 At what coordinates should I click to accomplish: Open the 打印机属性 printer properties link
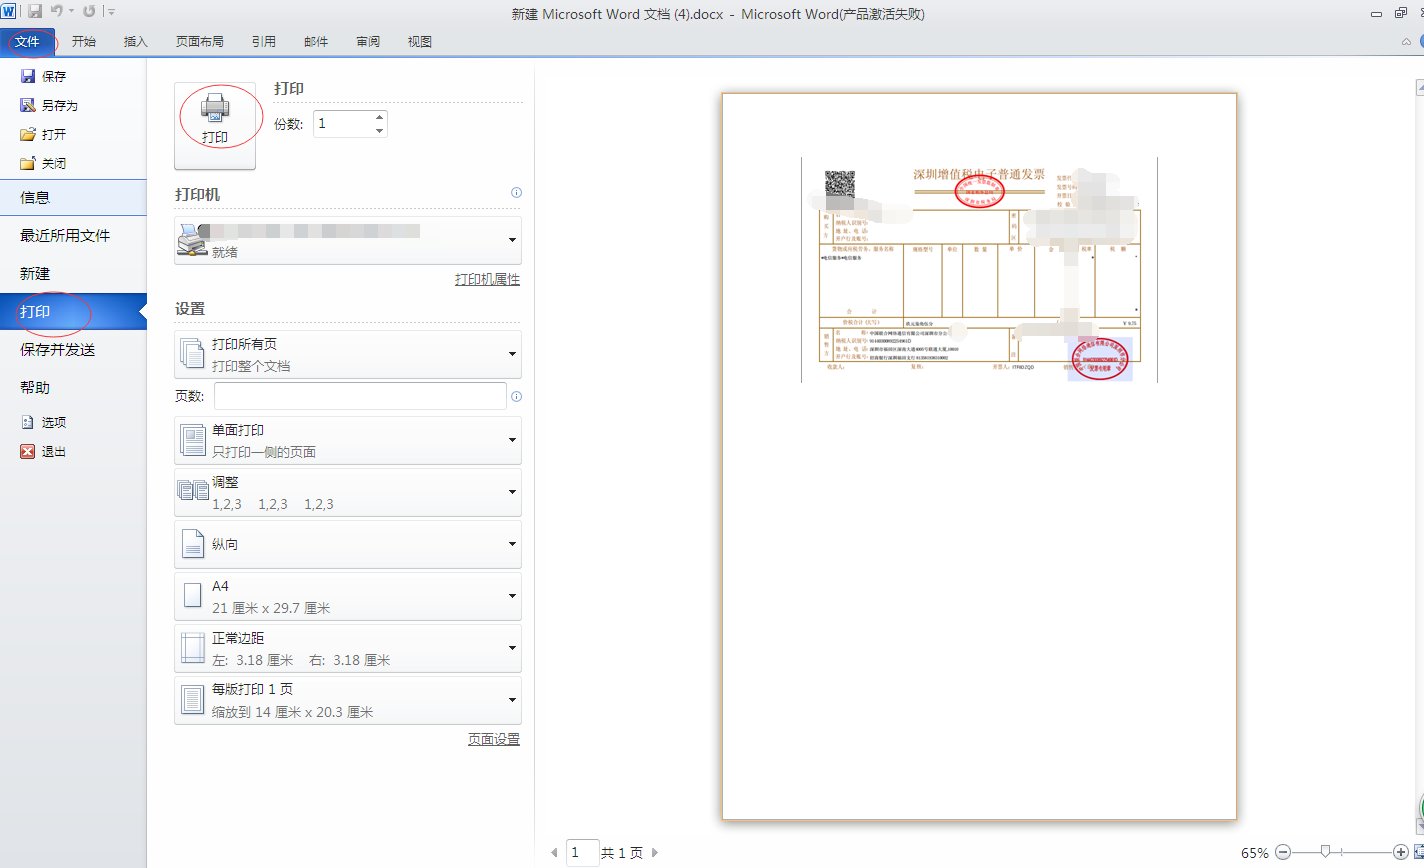[x=487, y=280]
